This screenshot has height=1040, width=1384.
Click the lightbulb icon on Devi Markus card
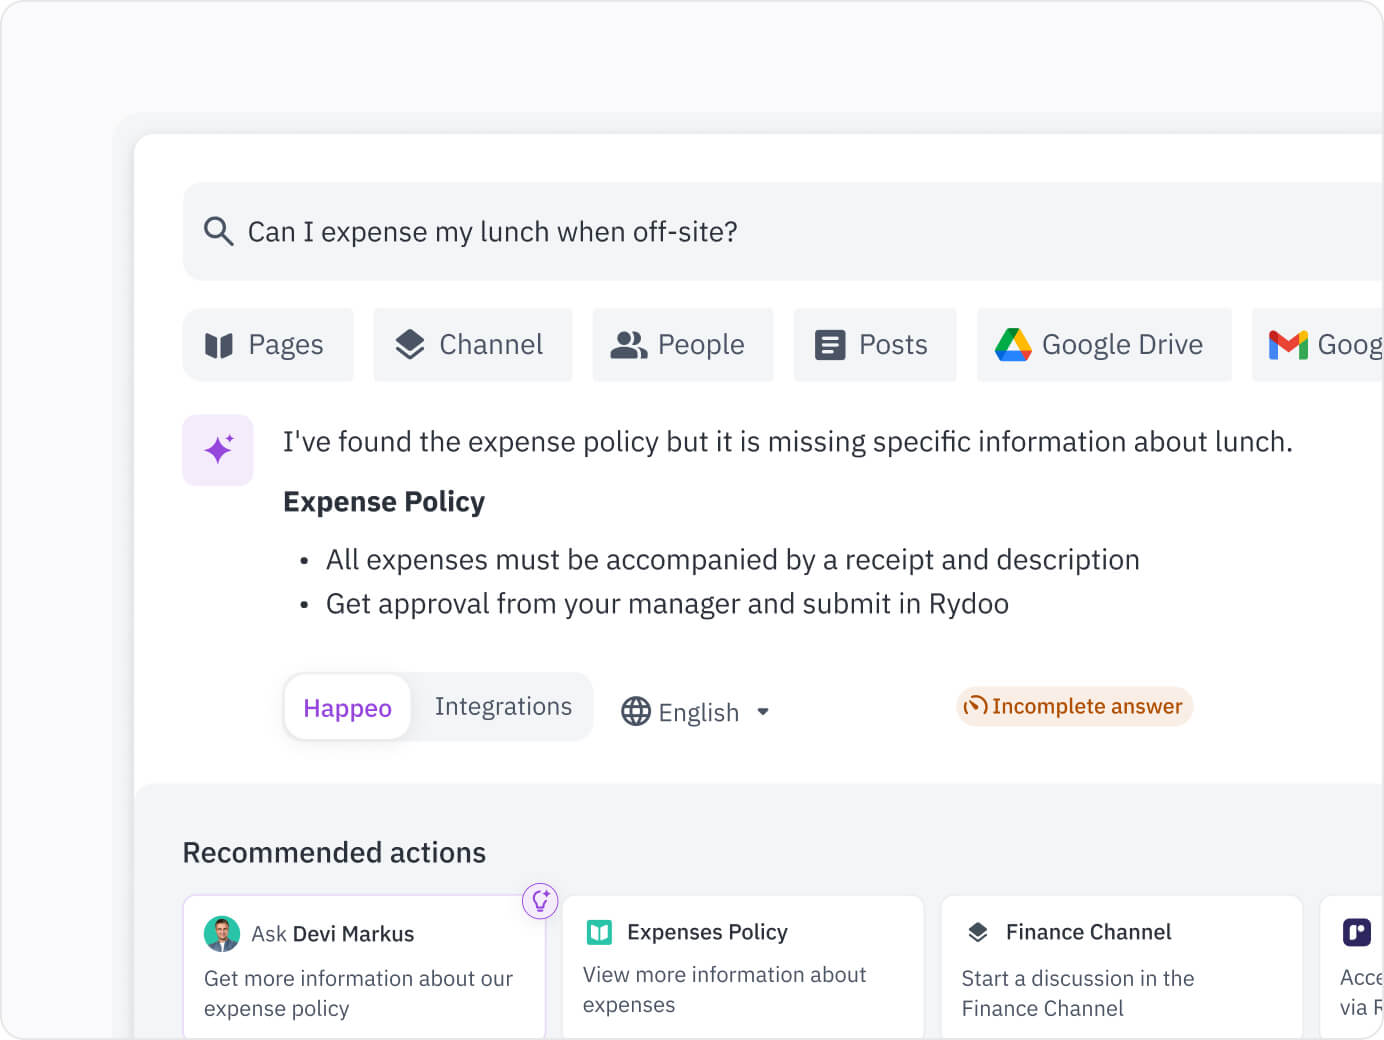click(540, 901)
